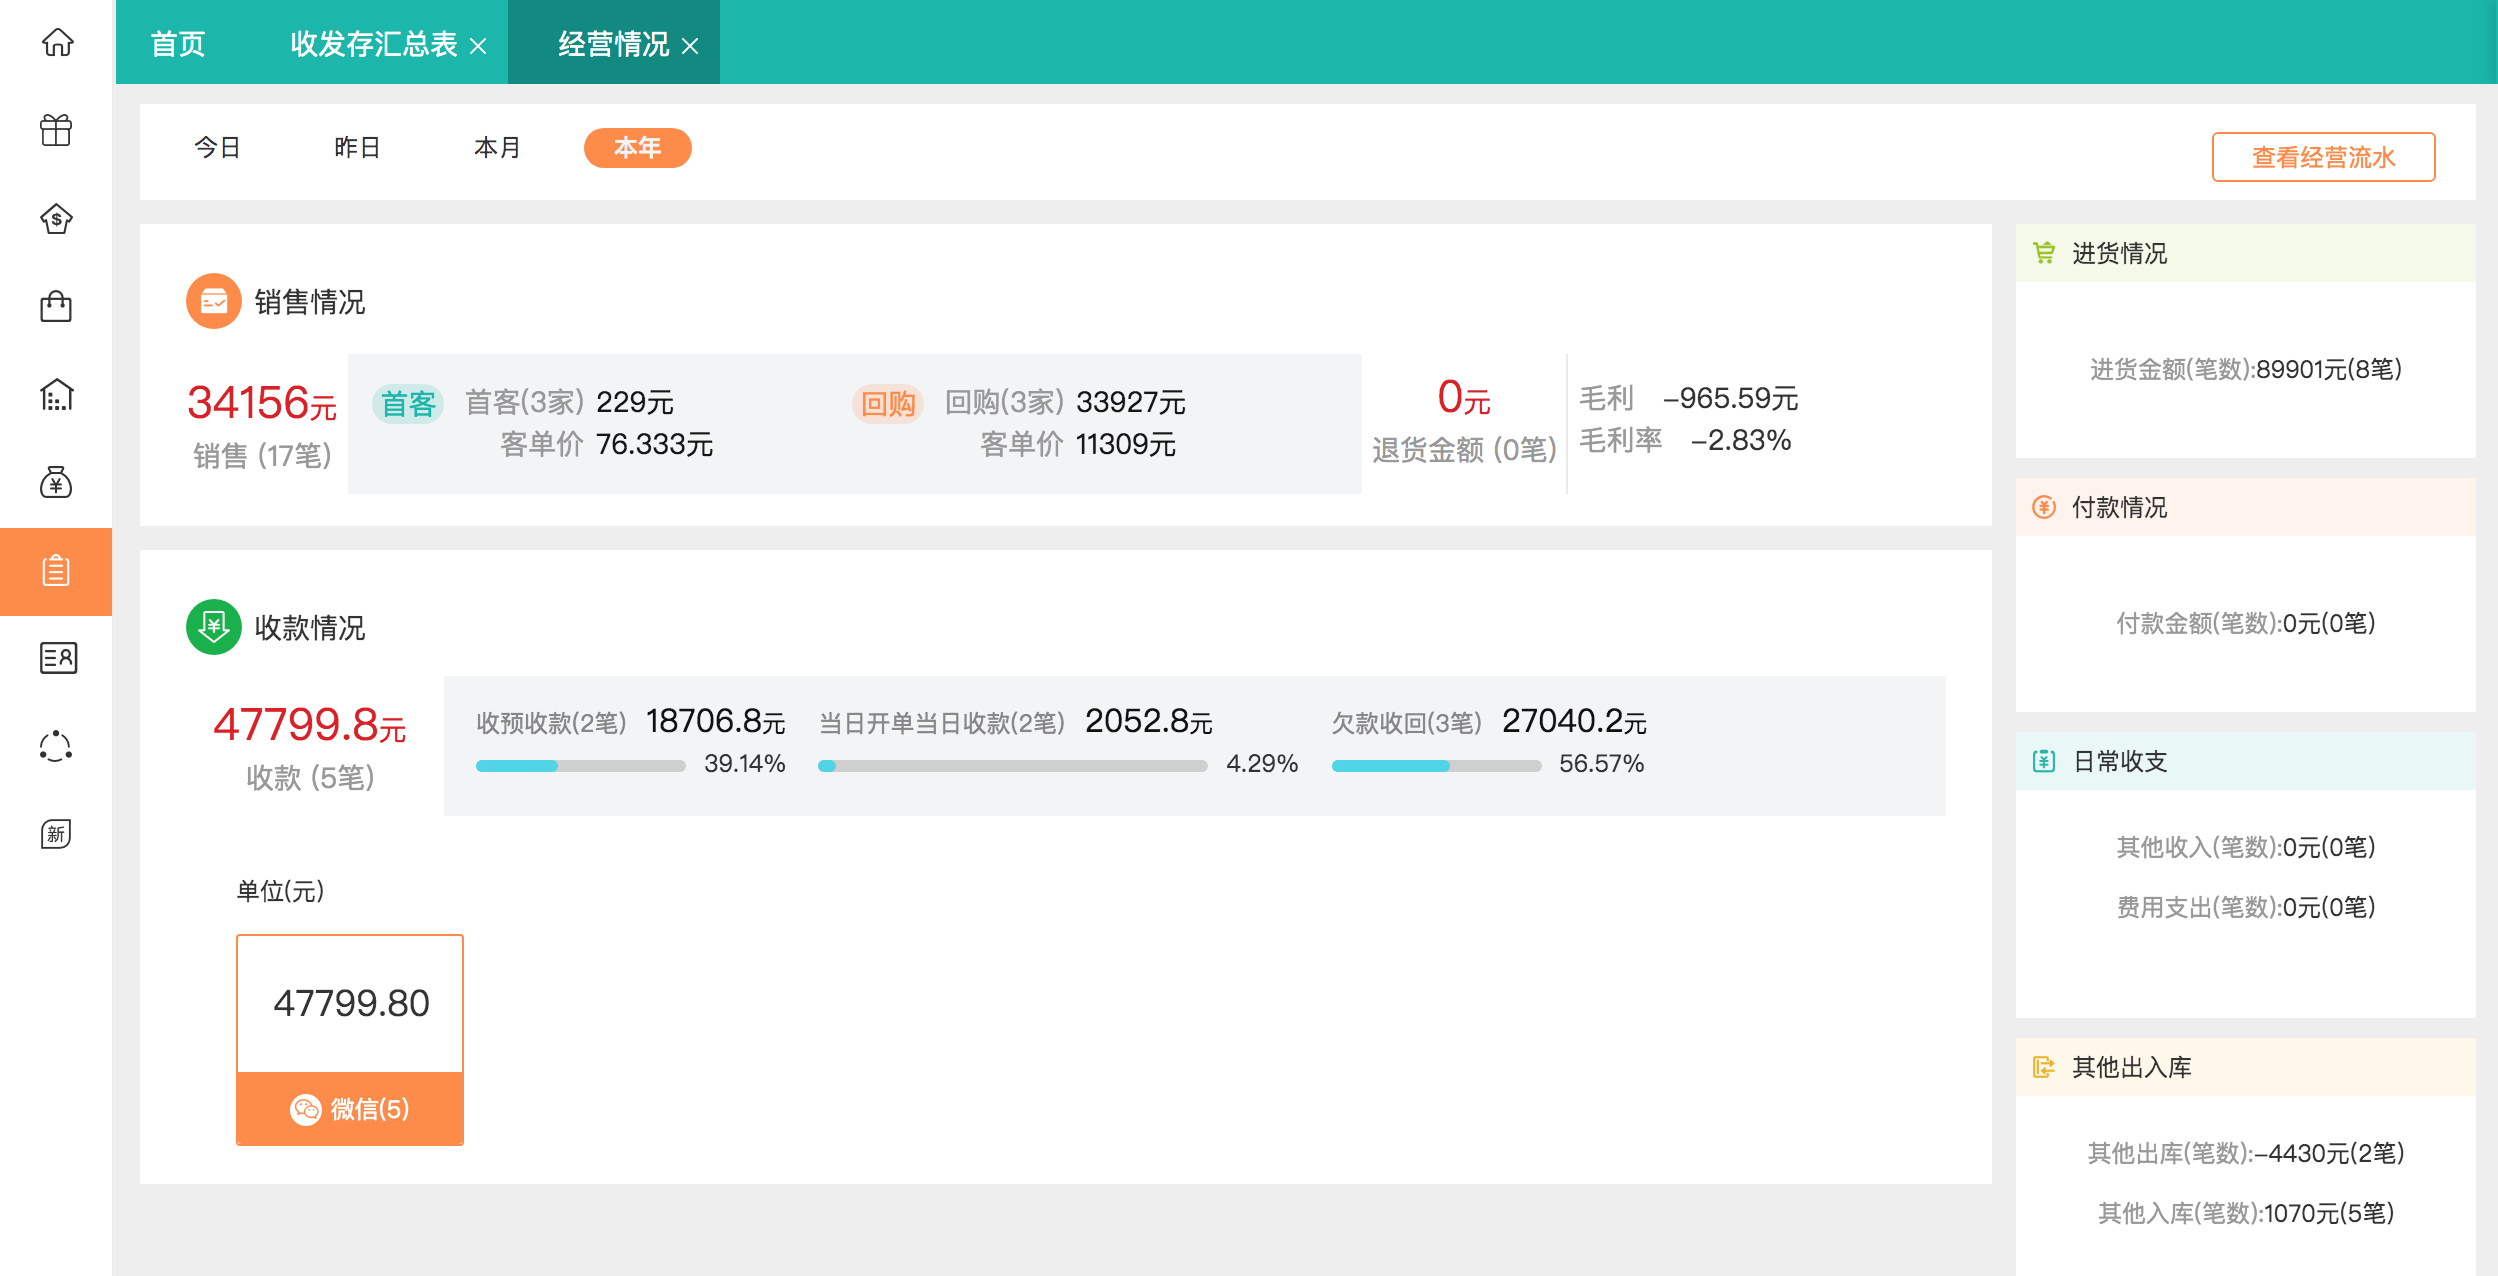Expand 进货情况 panel section
This screenshot has width=2498, height=1276.
(2116, 252)
